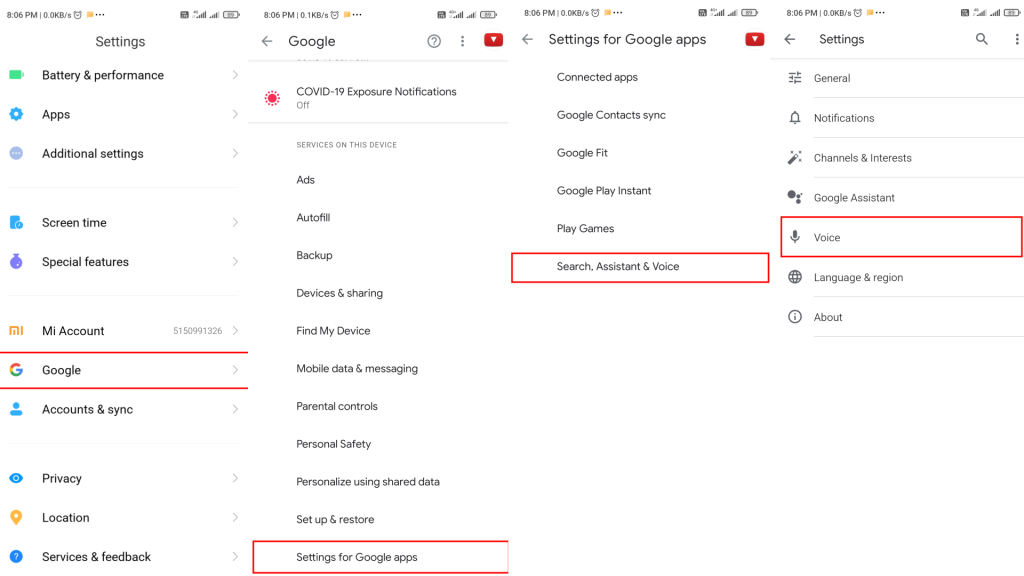Open Accounts & sync label
The width and height of the screenshot is (1024, 576).
tap(88, 409)
